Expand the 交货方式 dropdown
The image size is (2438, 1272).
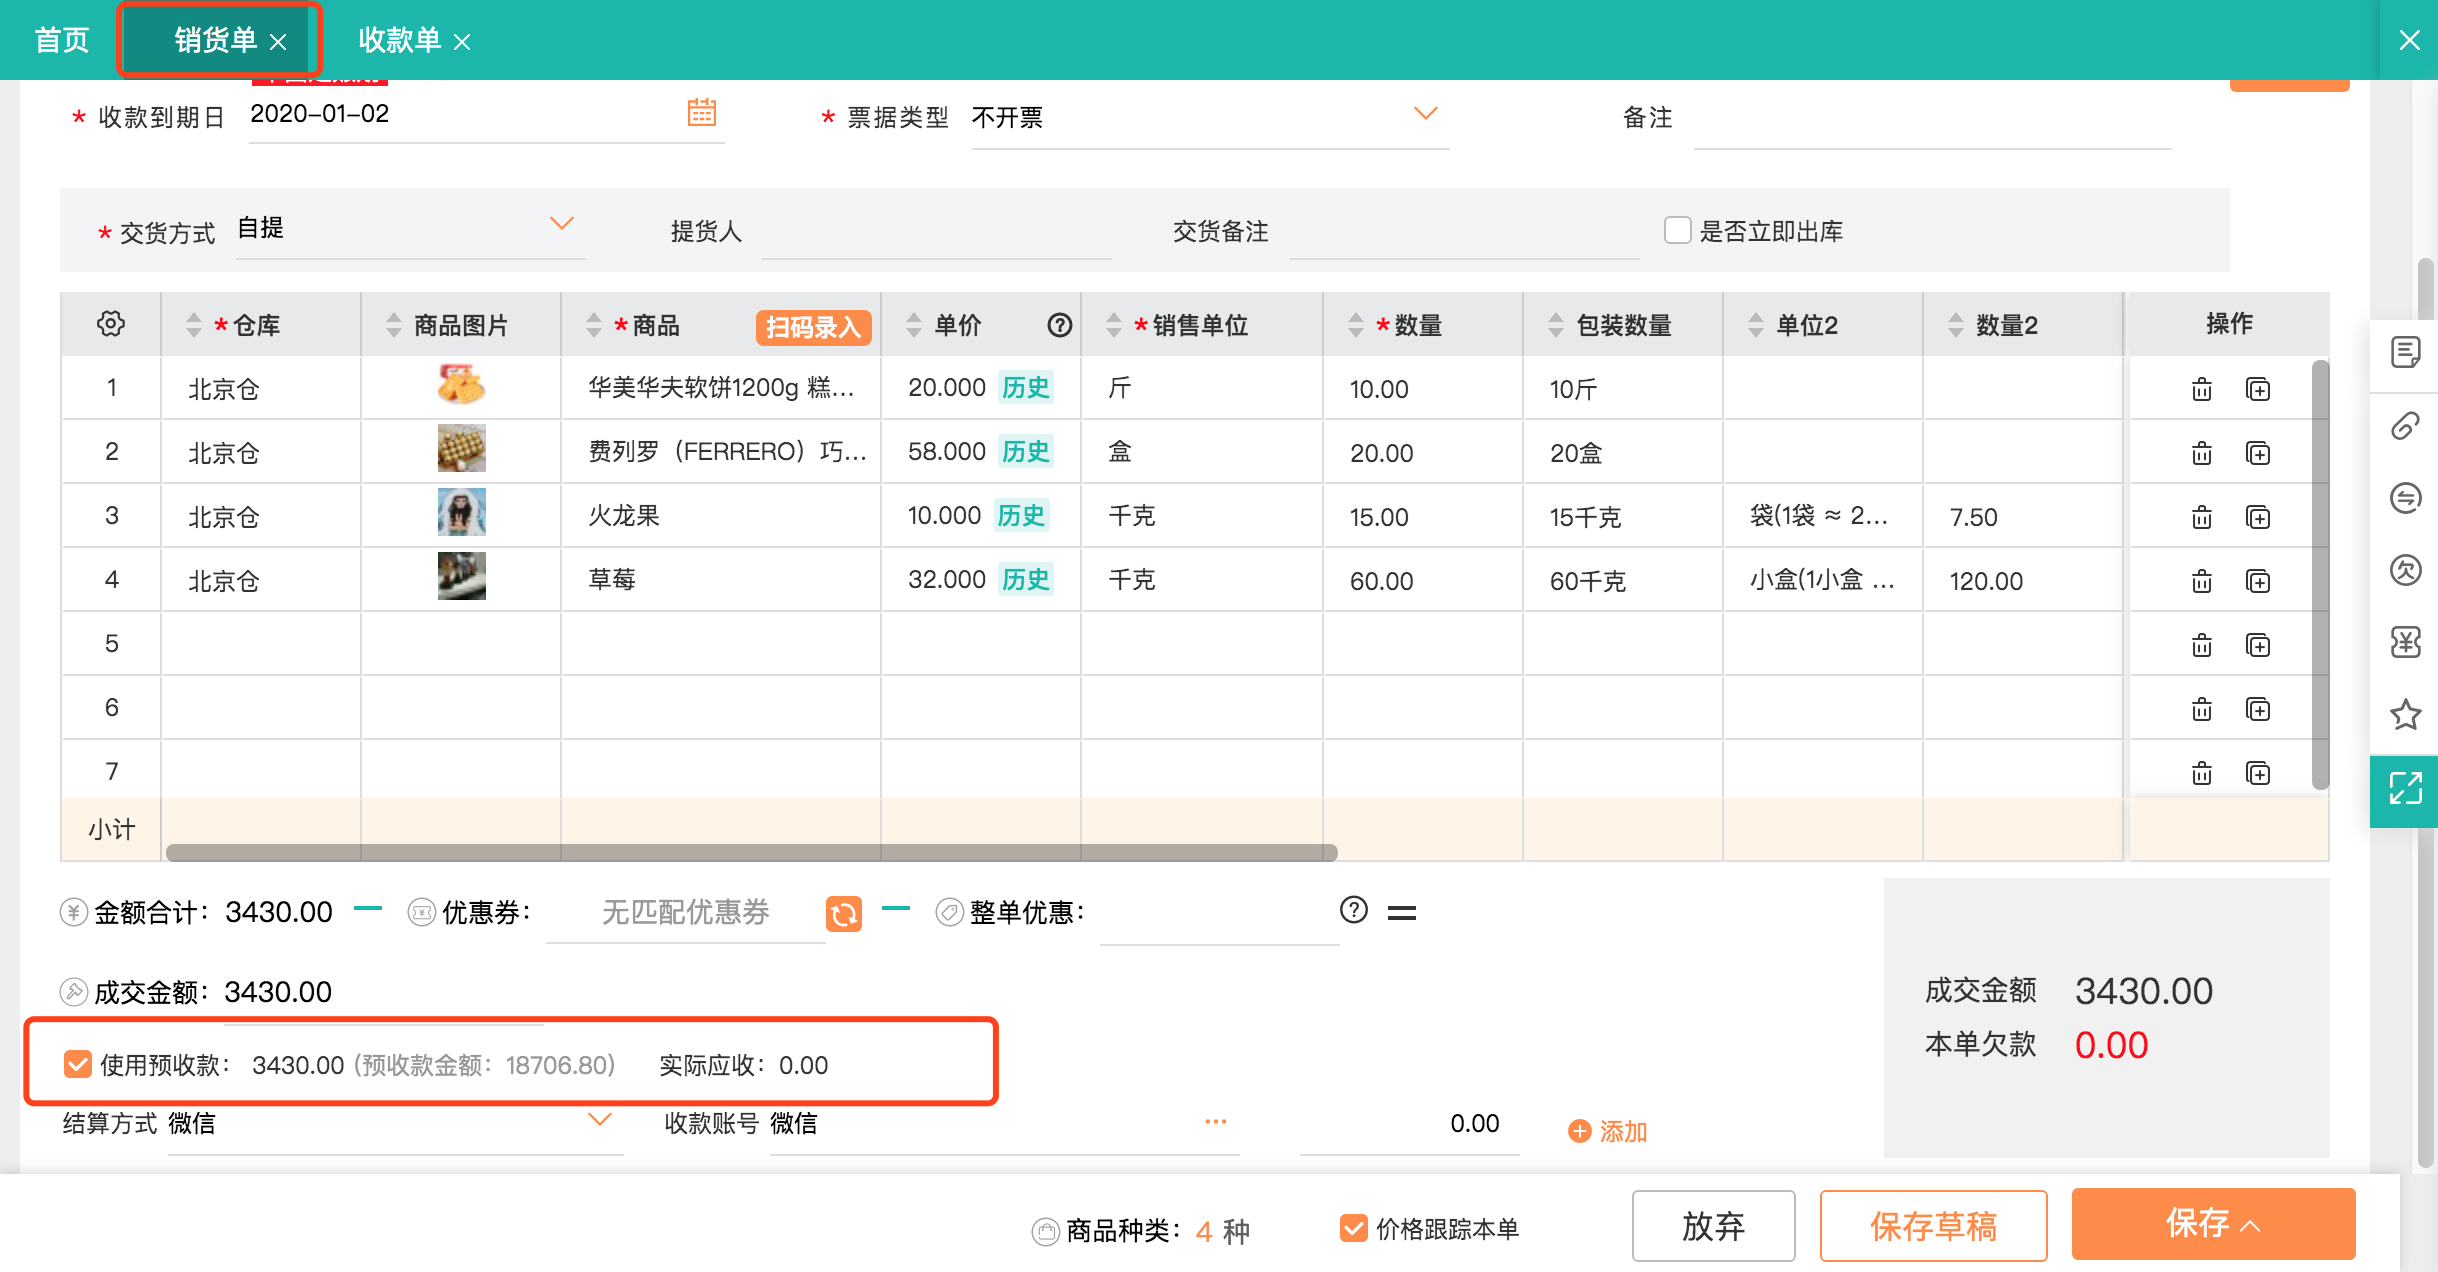pyautogui.click(x=571, y=227)
